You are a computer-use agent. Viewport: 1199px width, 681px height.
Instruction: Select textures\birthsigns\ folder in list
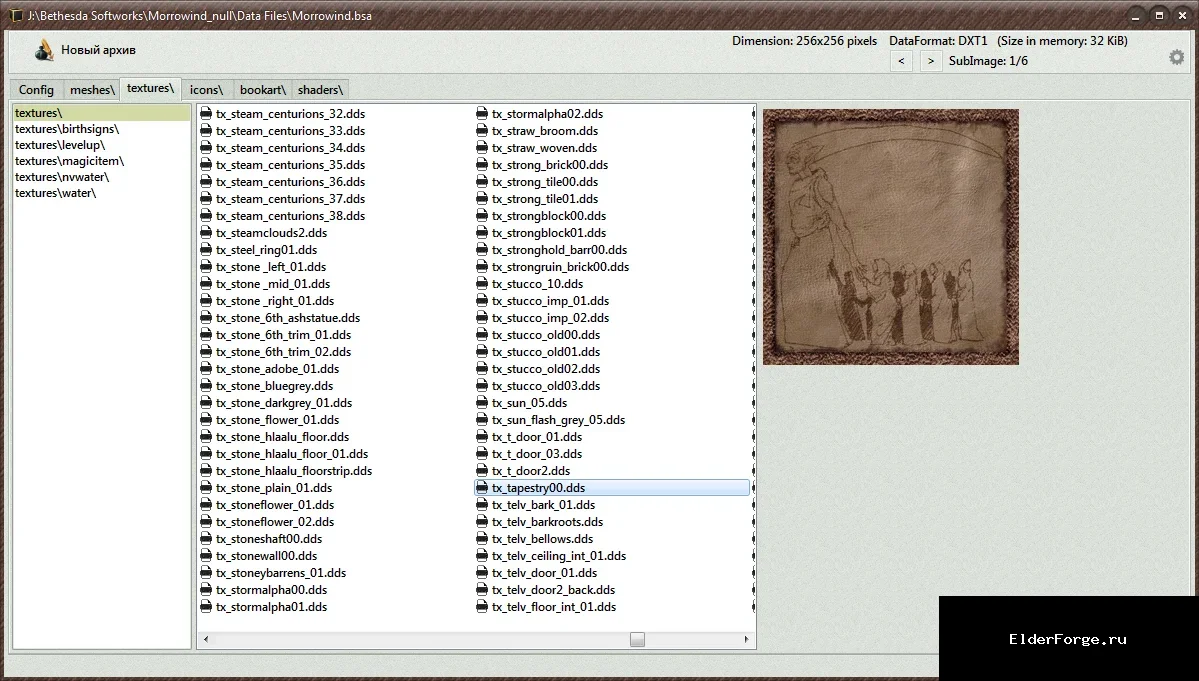click(x=67, y=129)
